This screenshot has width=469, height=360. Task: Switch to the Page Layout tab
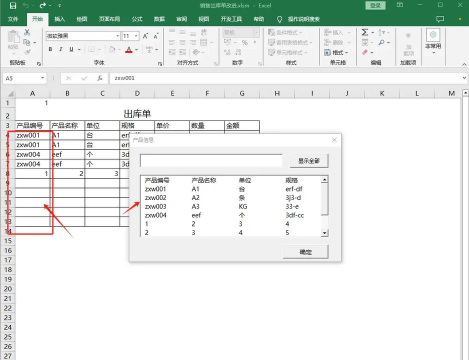(109, 19)
